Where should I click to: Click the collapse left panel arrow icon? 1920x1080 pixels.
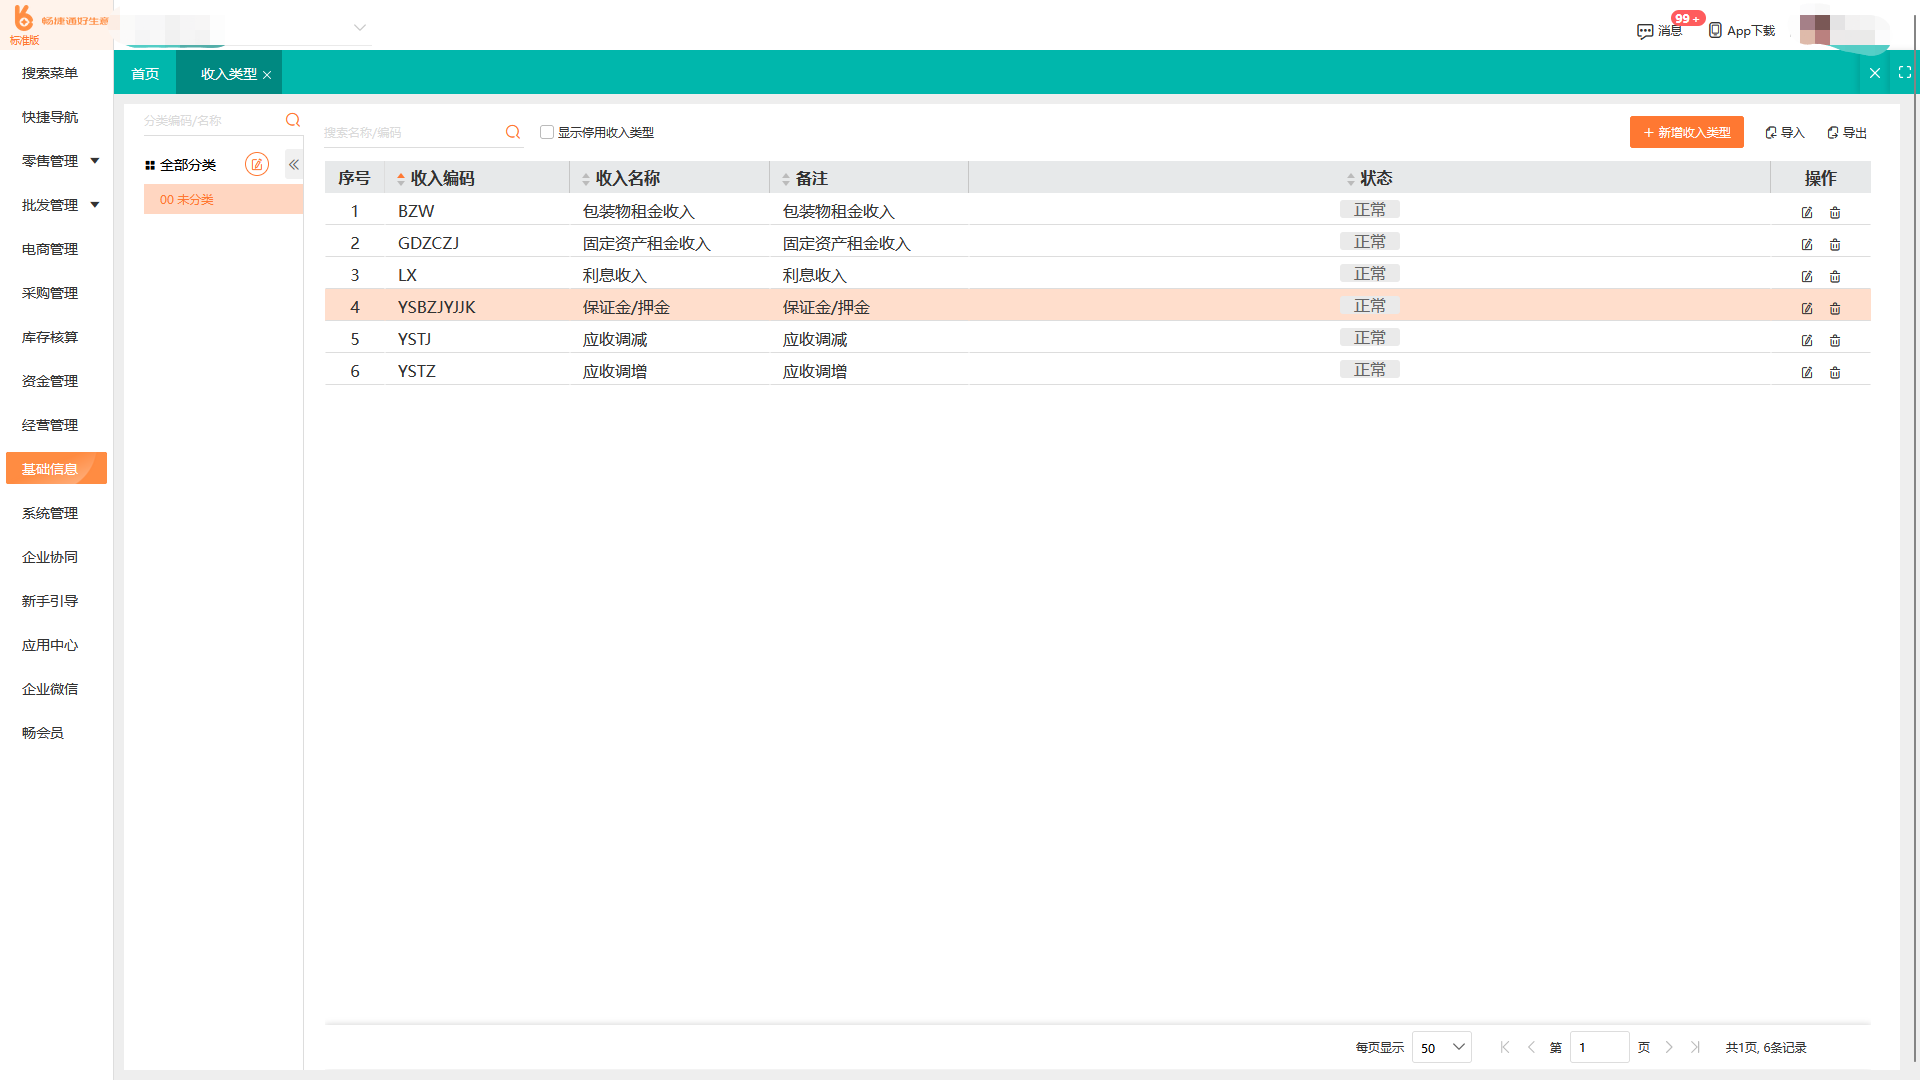click(293, 164)
